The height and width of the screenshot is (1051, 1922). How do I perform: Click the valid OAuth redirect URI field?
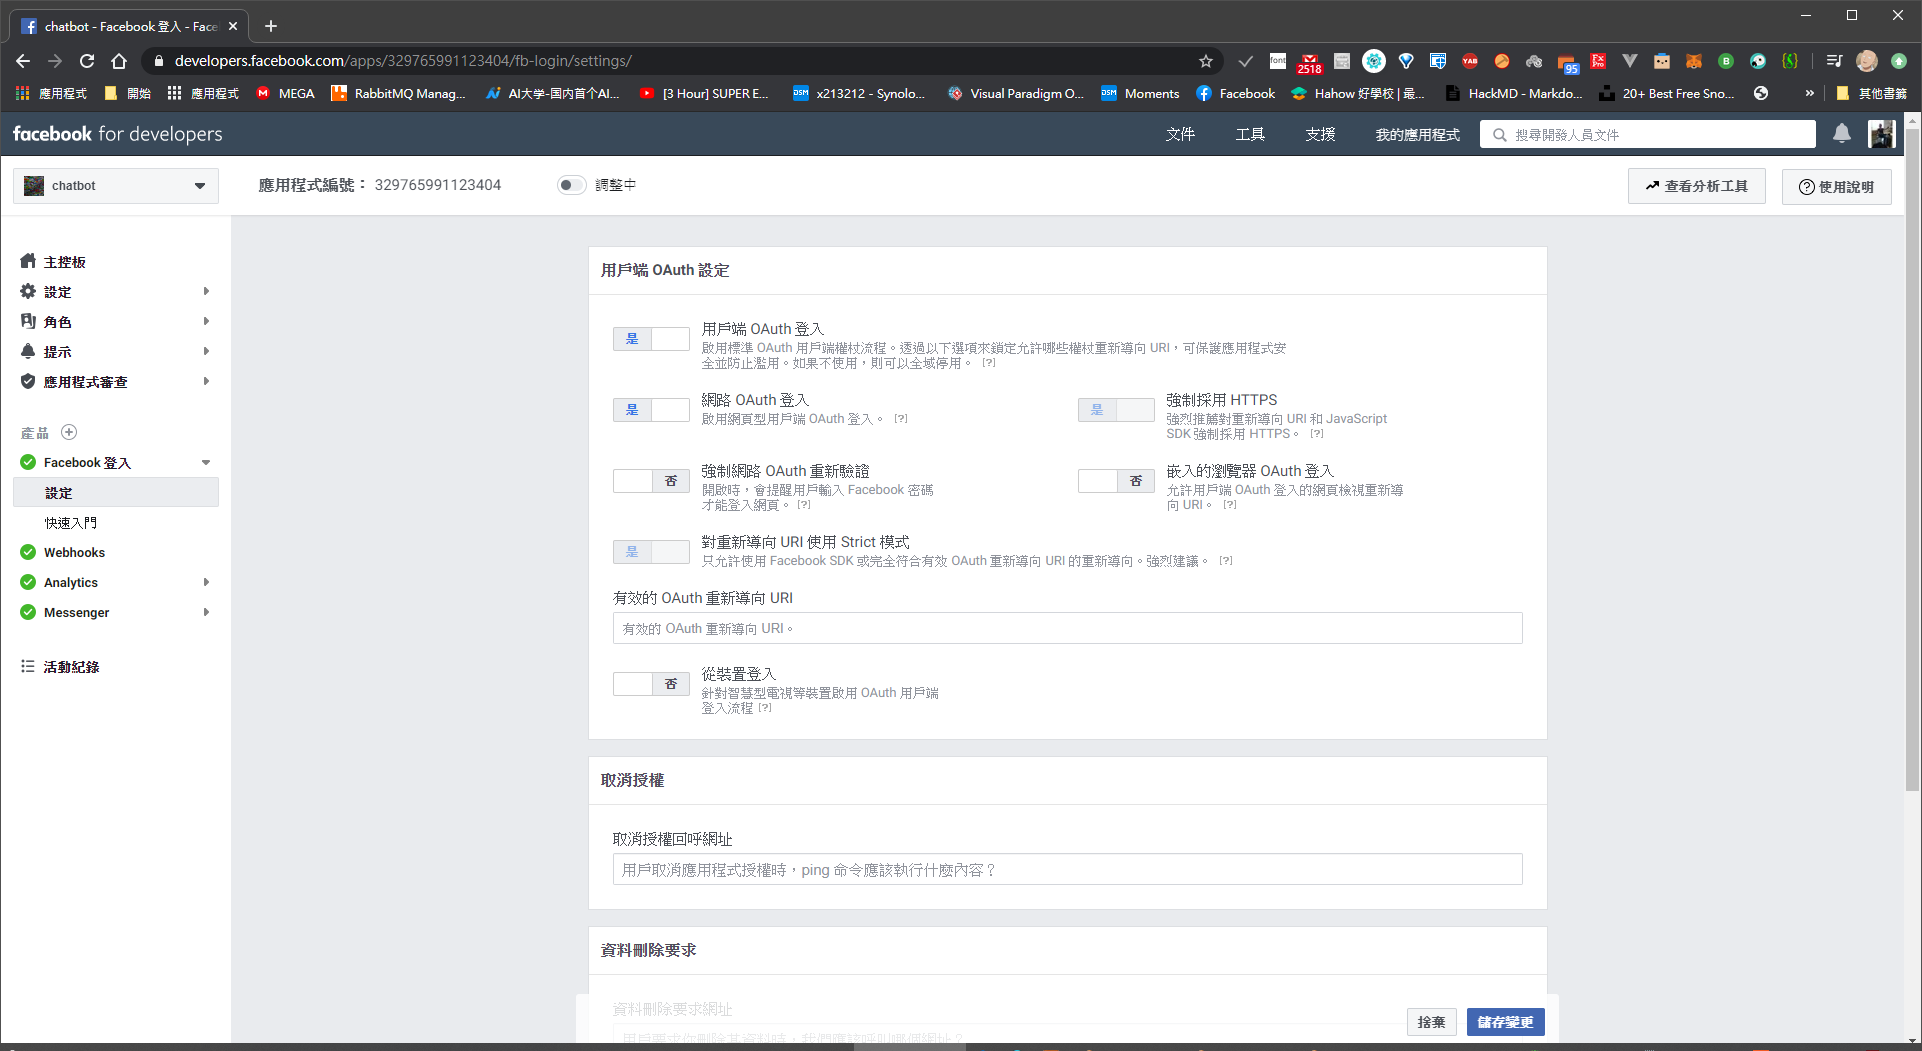coord(1067,628)
